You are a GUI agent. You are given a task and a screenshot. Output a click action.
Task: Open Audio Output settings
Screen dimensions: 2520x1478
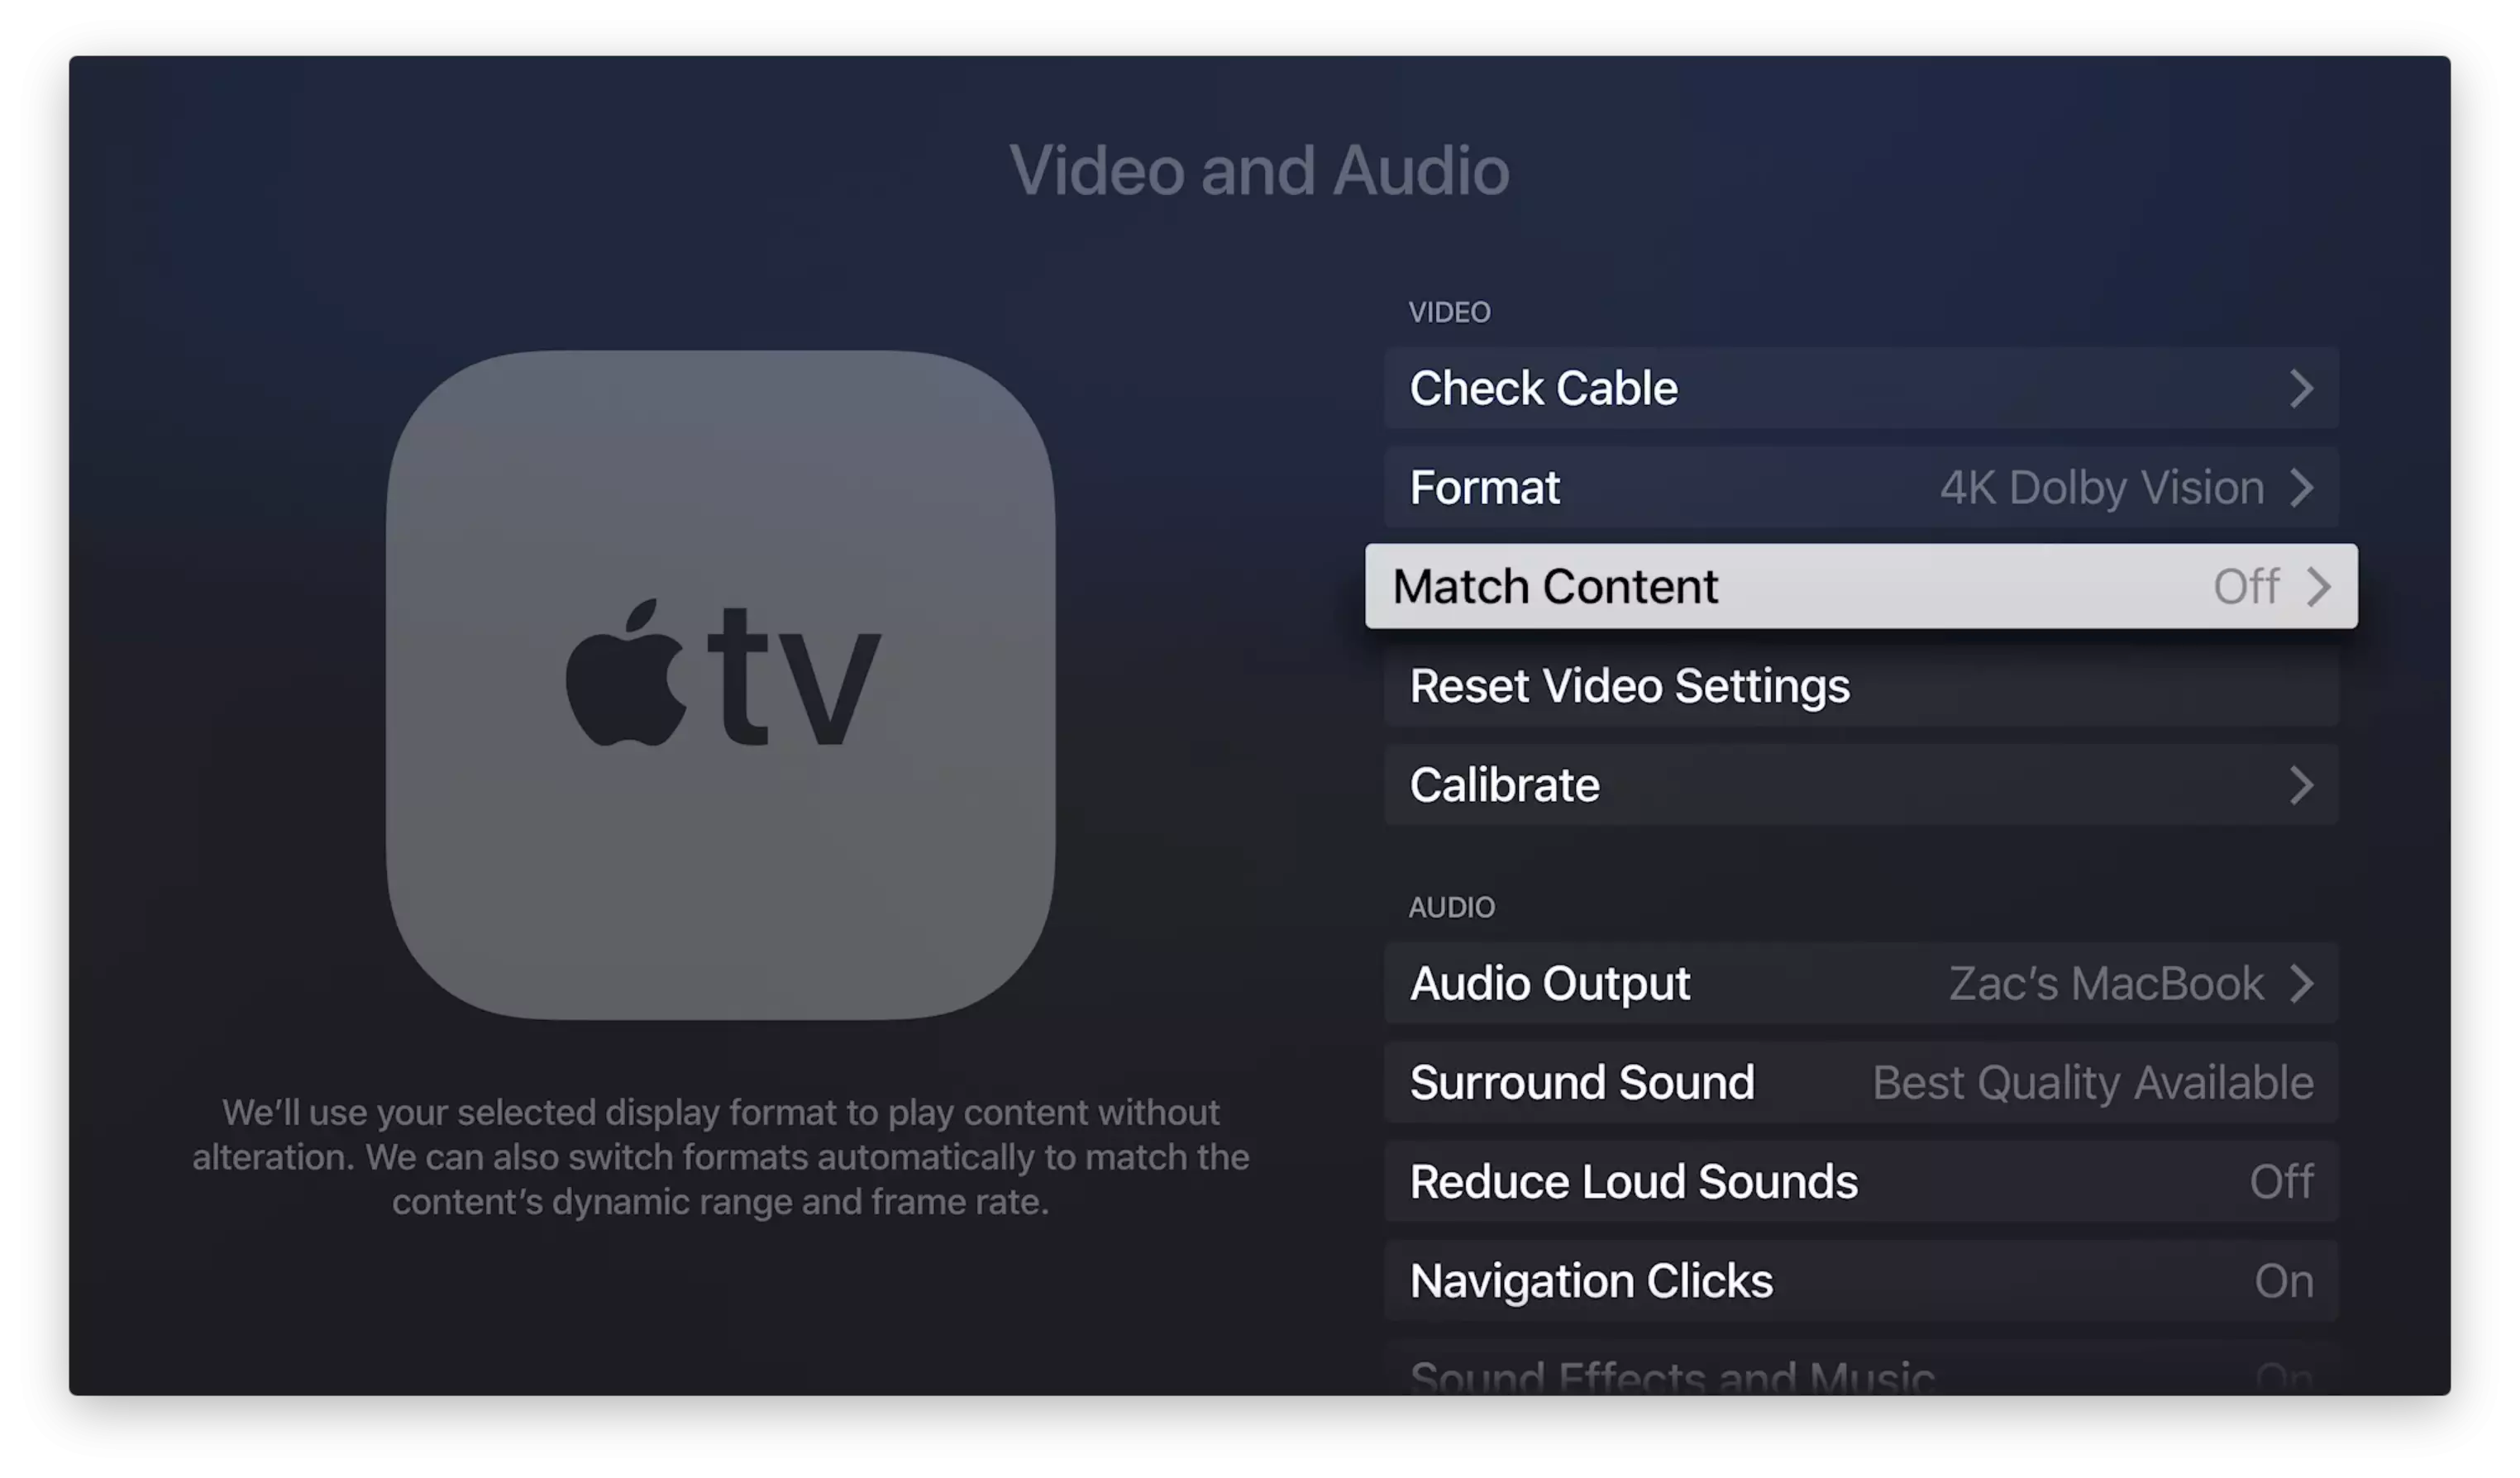point(1859,982)
